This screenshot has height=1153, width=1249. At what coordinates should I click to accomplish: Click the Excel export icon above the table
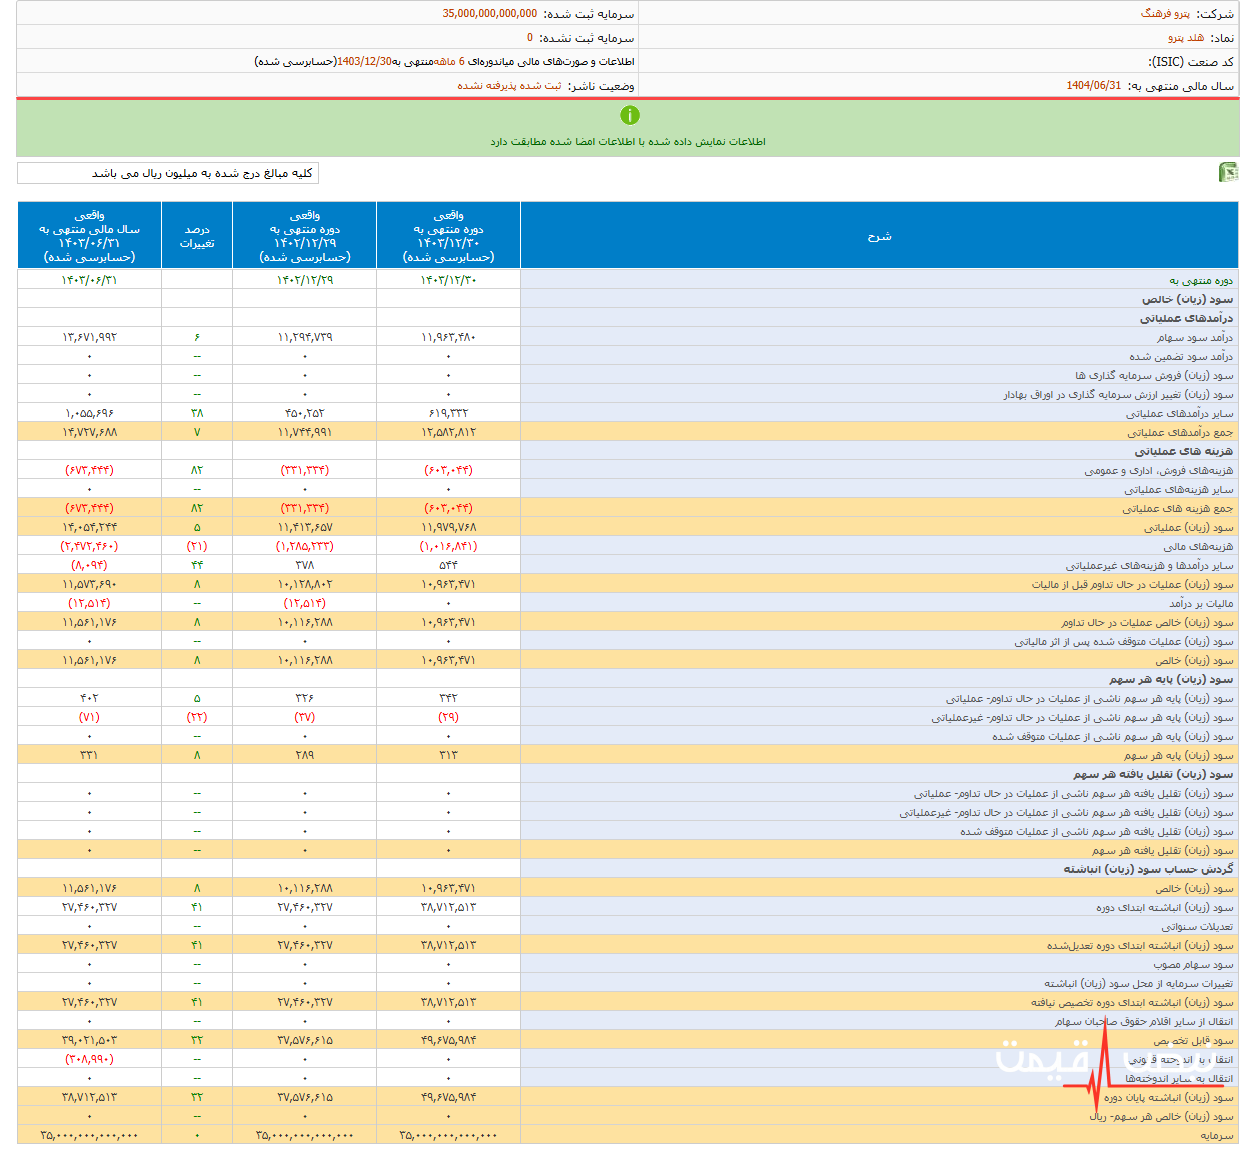(1228, 172)
